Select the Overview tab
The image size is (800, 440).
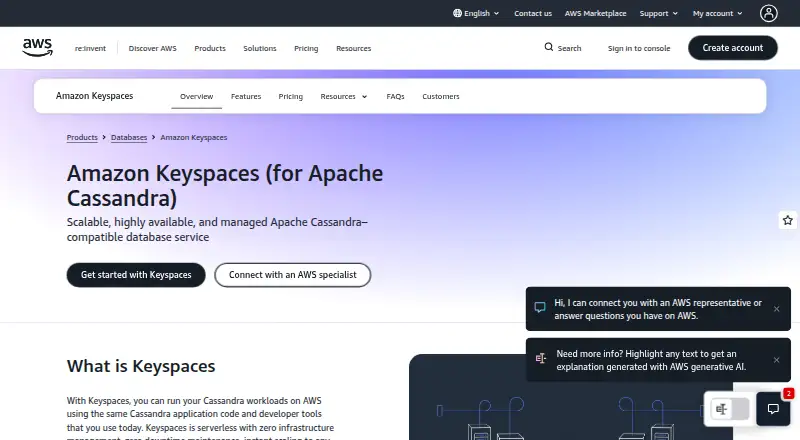(x=196, y=96)
